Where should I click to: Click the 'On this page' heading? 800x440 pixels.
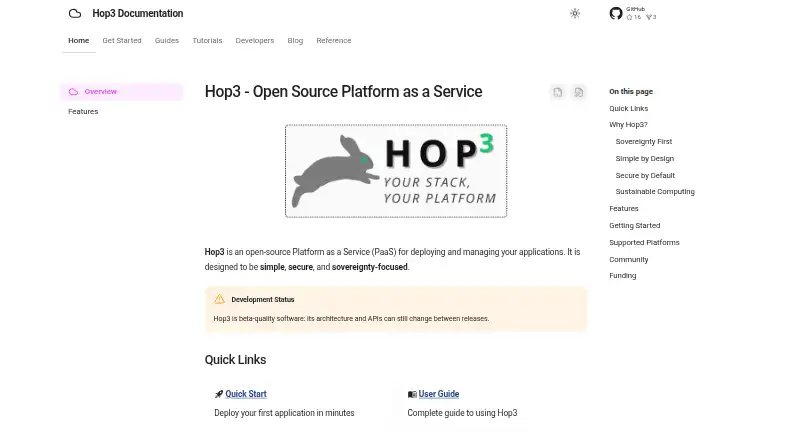pyautogui.click(x=631, y=92)
